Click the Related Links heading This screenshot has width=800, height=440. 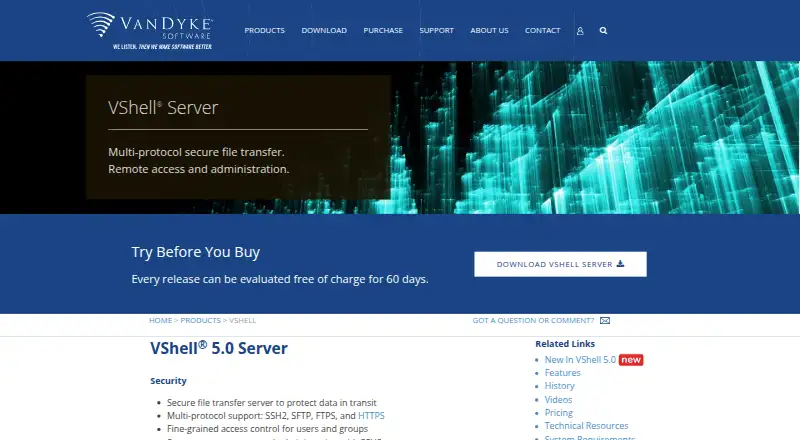(565, 344)
